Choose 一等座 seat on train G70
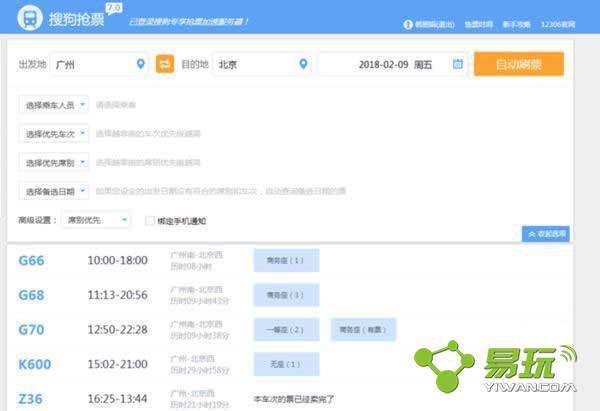Image resolution: width=600 pixels, height=411 pixels. pyautogui.click(x=286, y=329)
